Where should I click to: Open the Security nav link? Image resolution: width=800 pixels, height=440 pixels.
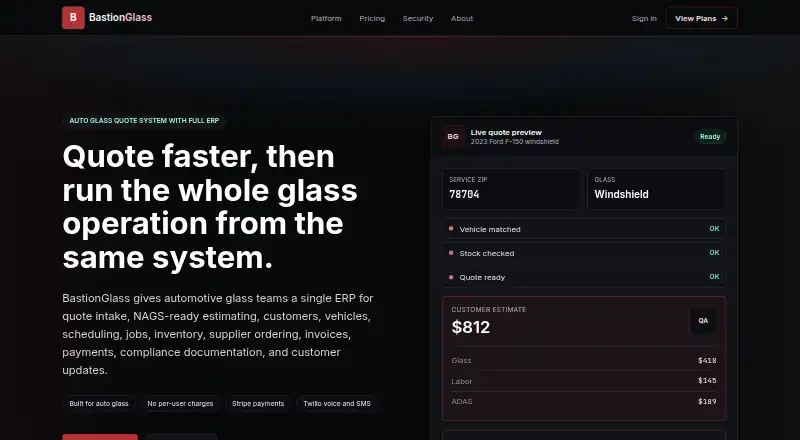click(418, 18)
